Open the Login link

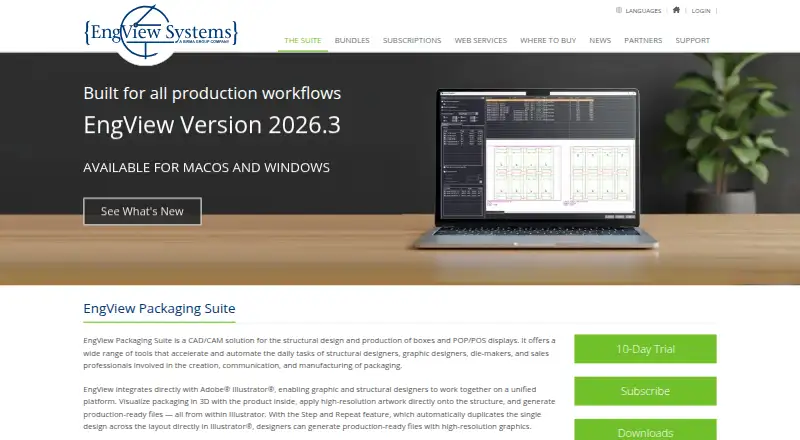(x=701, y=11)
